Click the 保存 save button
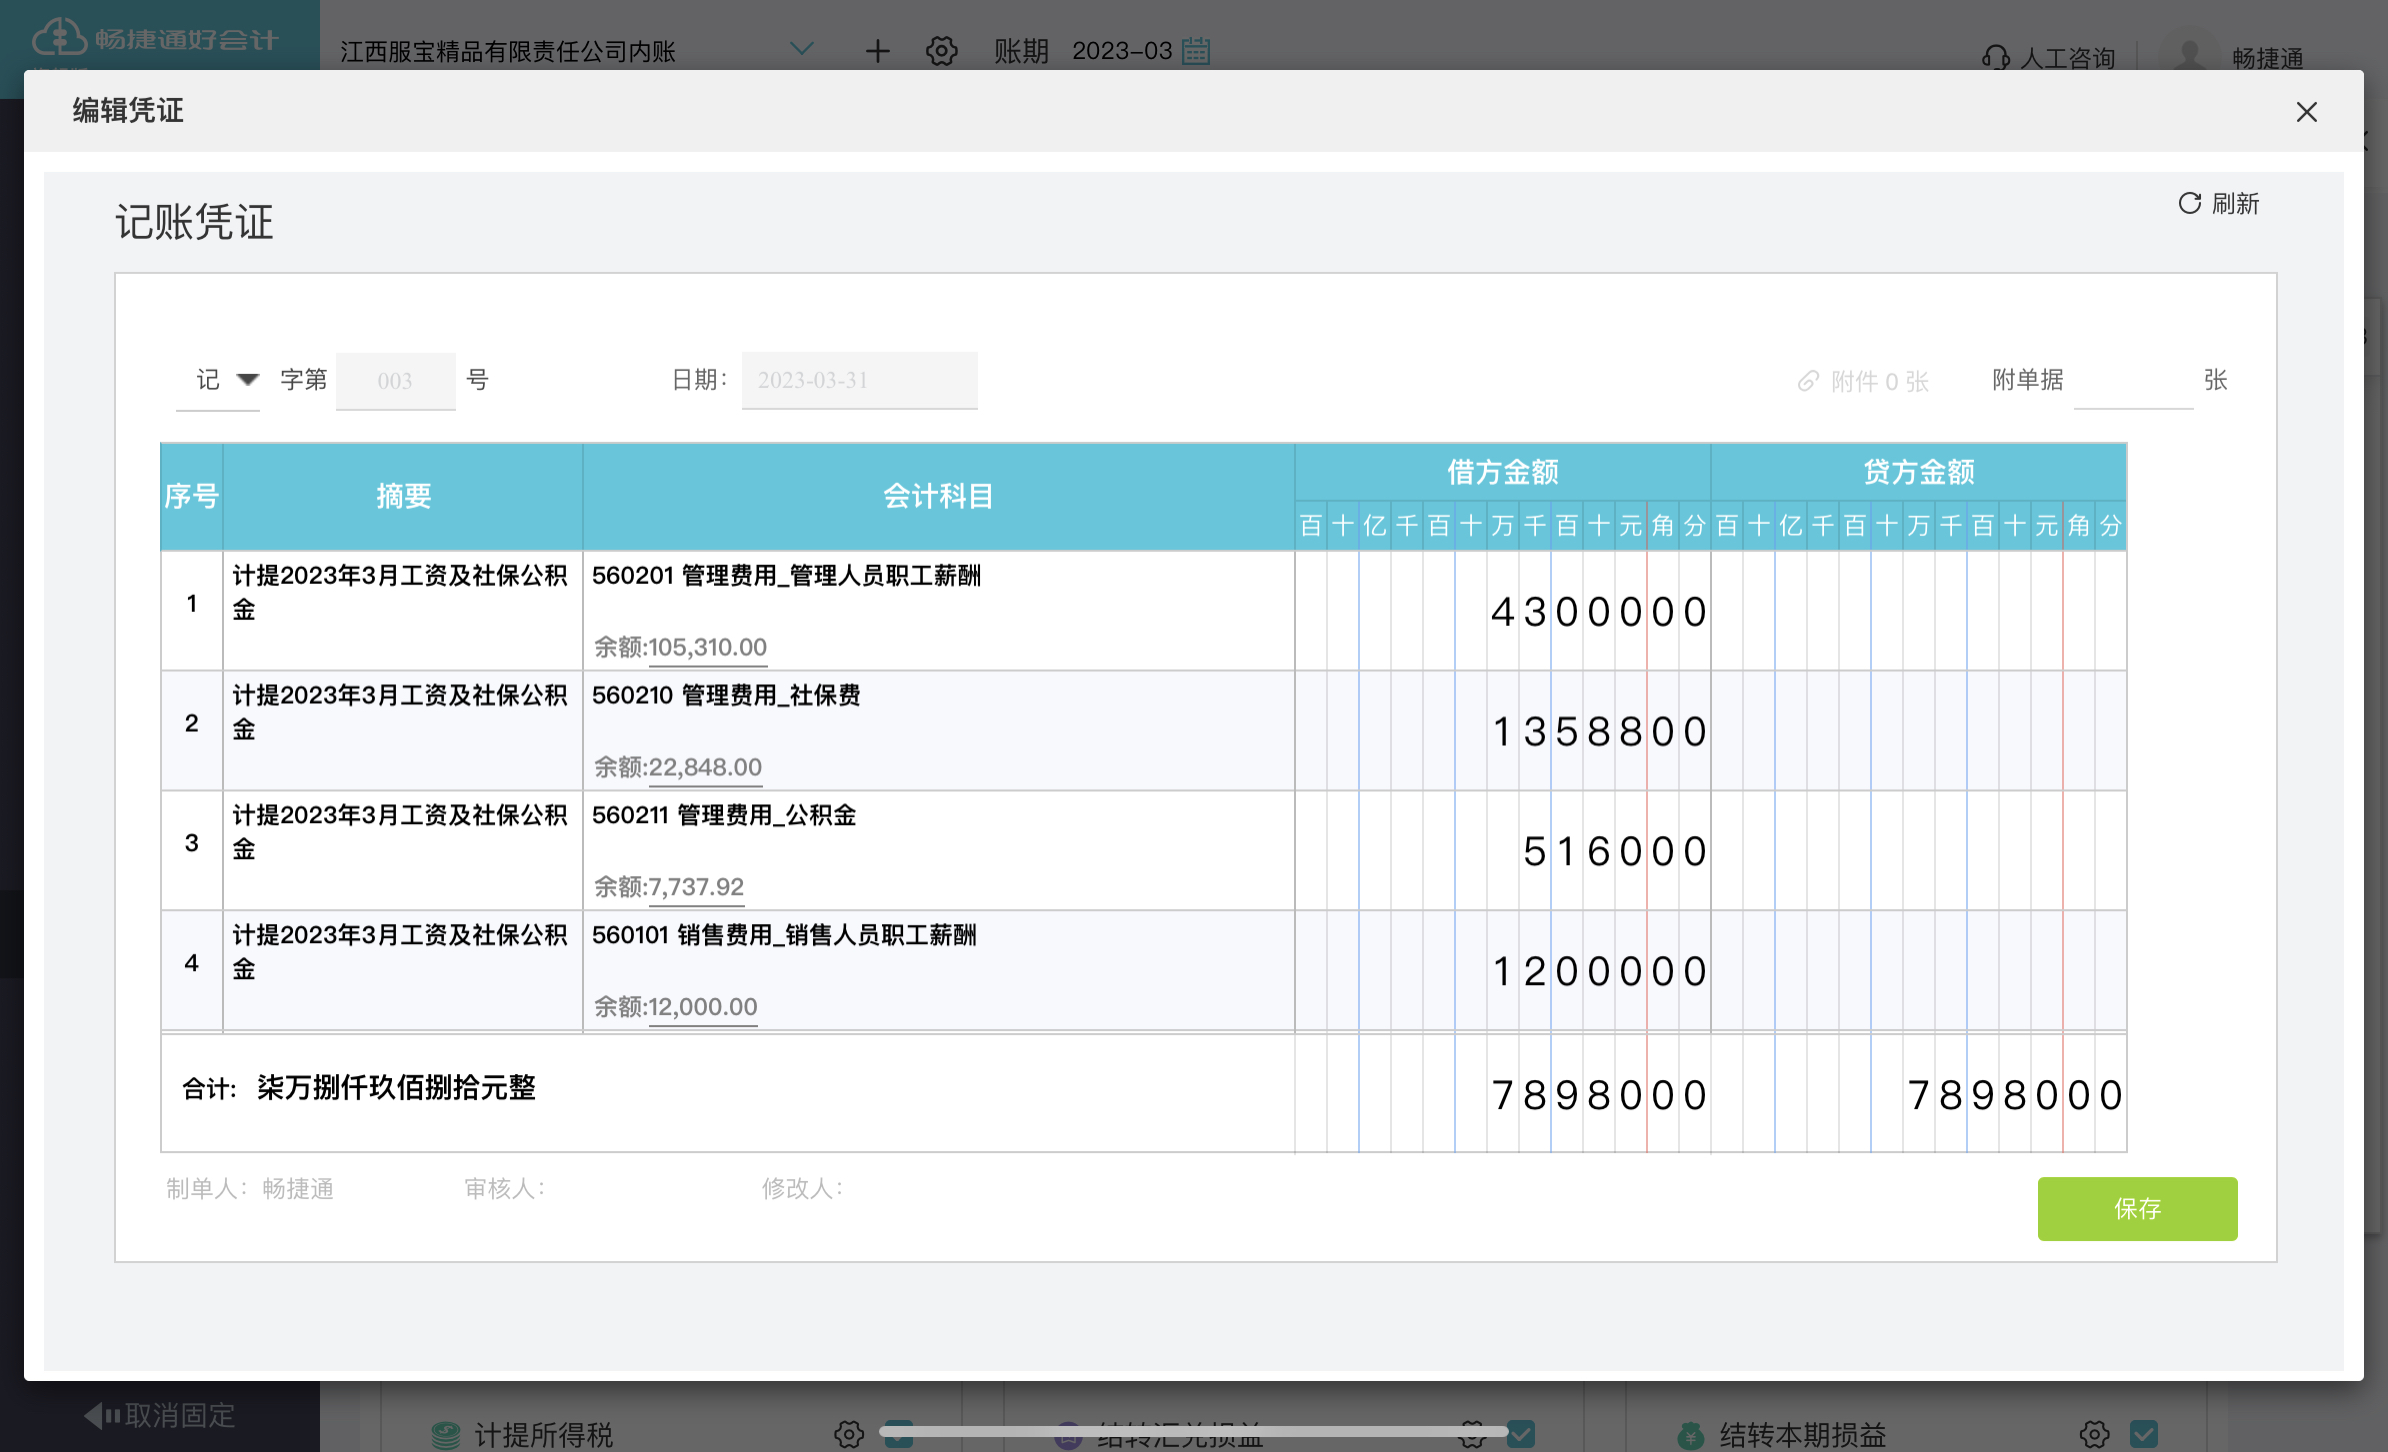The width and height of the screenshot is (2388, 1452). click(x=2139, y=1208)
